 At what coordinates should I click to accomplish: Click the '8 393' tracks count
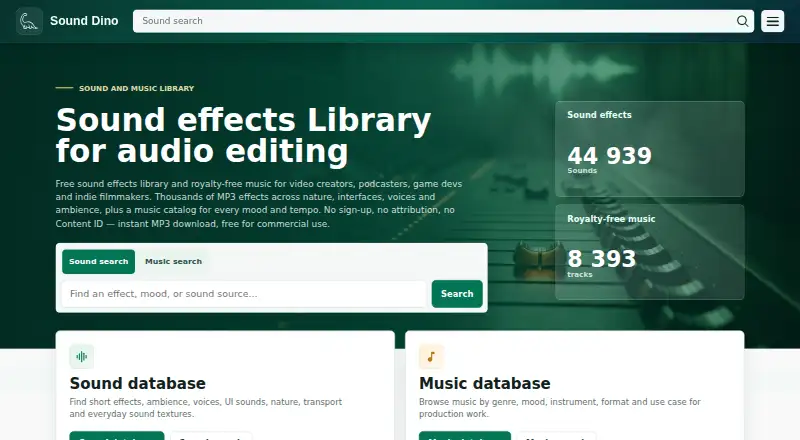602,258
